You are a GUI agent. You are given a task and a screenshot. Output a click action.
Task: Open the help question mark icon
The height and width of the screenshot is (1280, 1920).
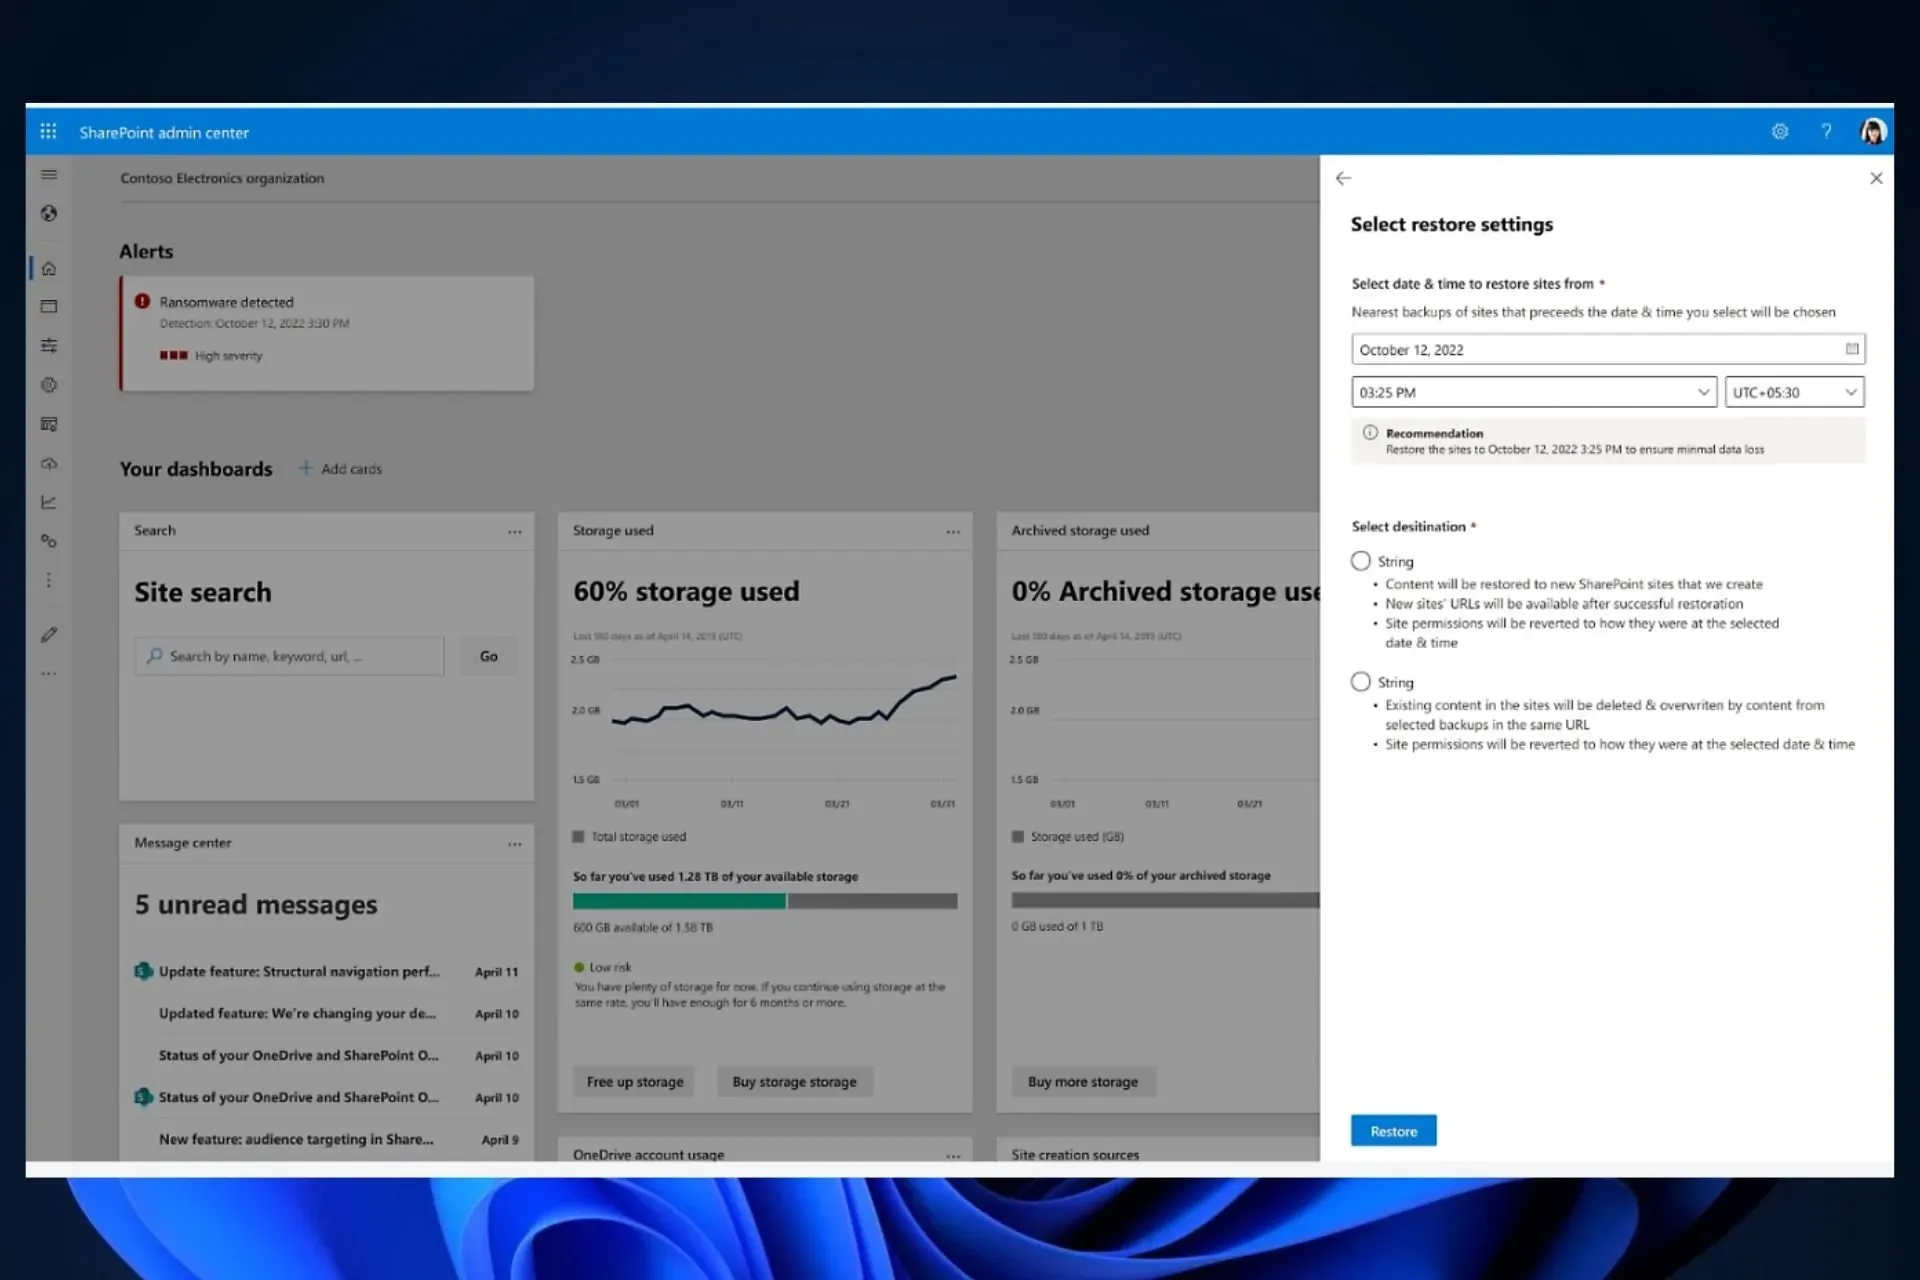pos(1826,131)
